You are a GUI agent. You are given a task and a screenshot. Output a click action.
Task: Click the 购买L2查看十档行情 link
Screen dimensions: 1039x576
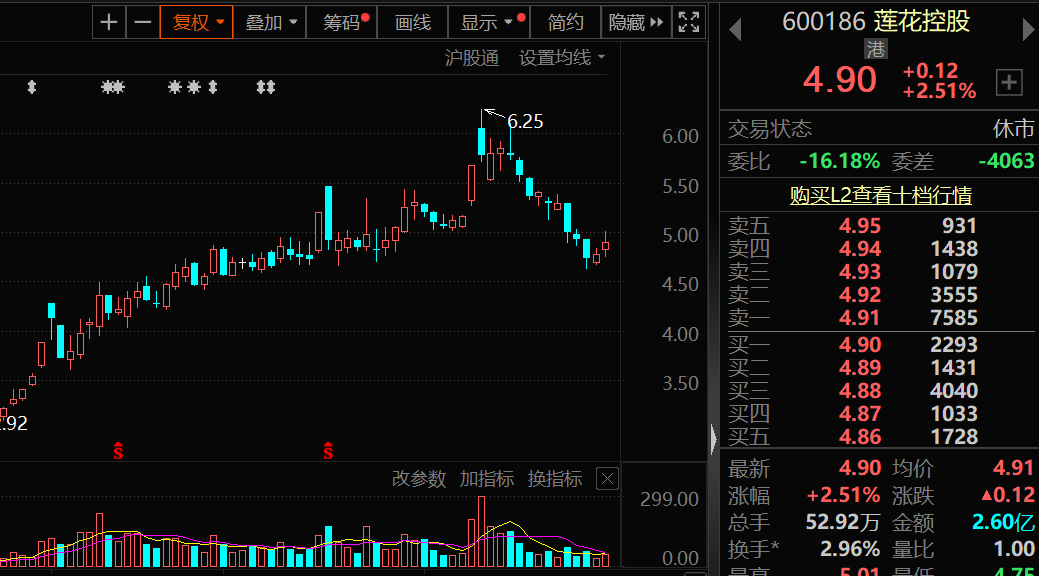pyautogui.click(x=880, y=196)
